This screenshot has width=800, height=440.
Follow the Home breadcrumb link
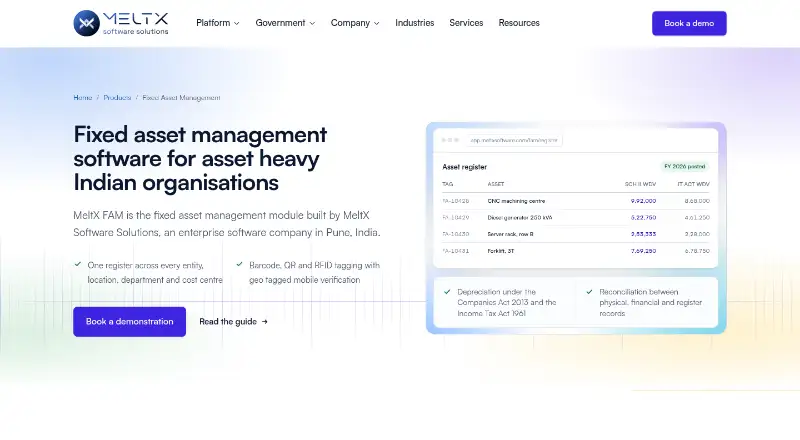click(83, 97)
